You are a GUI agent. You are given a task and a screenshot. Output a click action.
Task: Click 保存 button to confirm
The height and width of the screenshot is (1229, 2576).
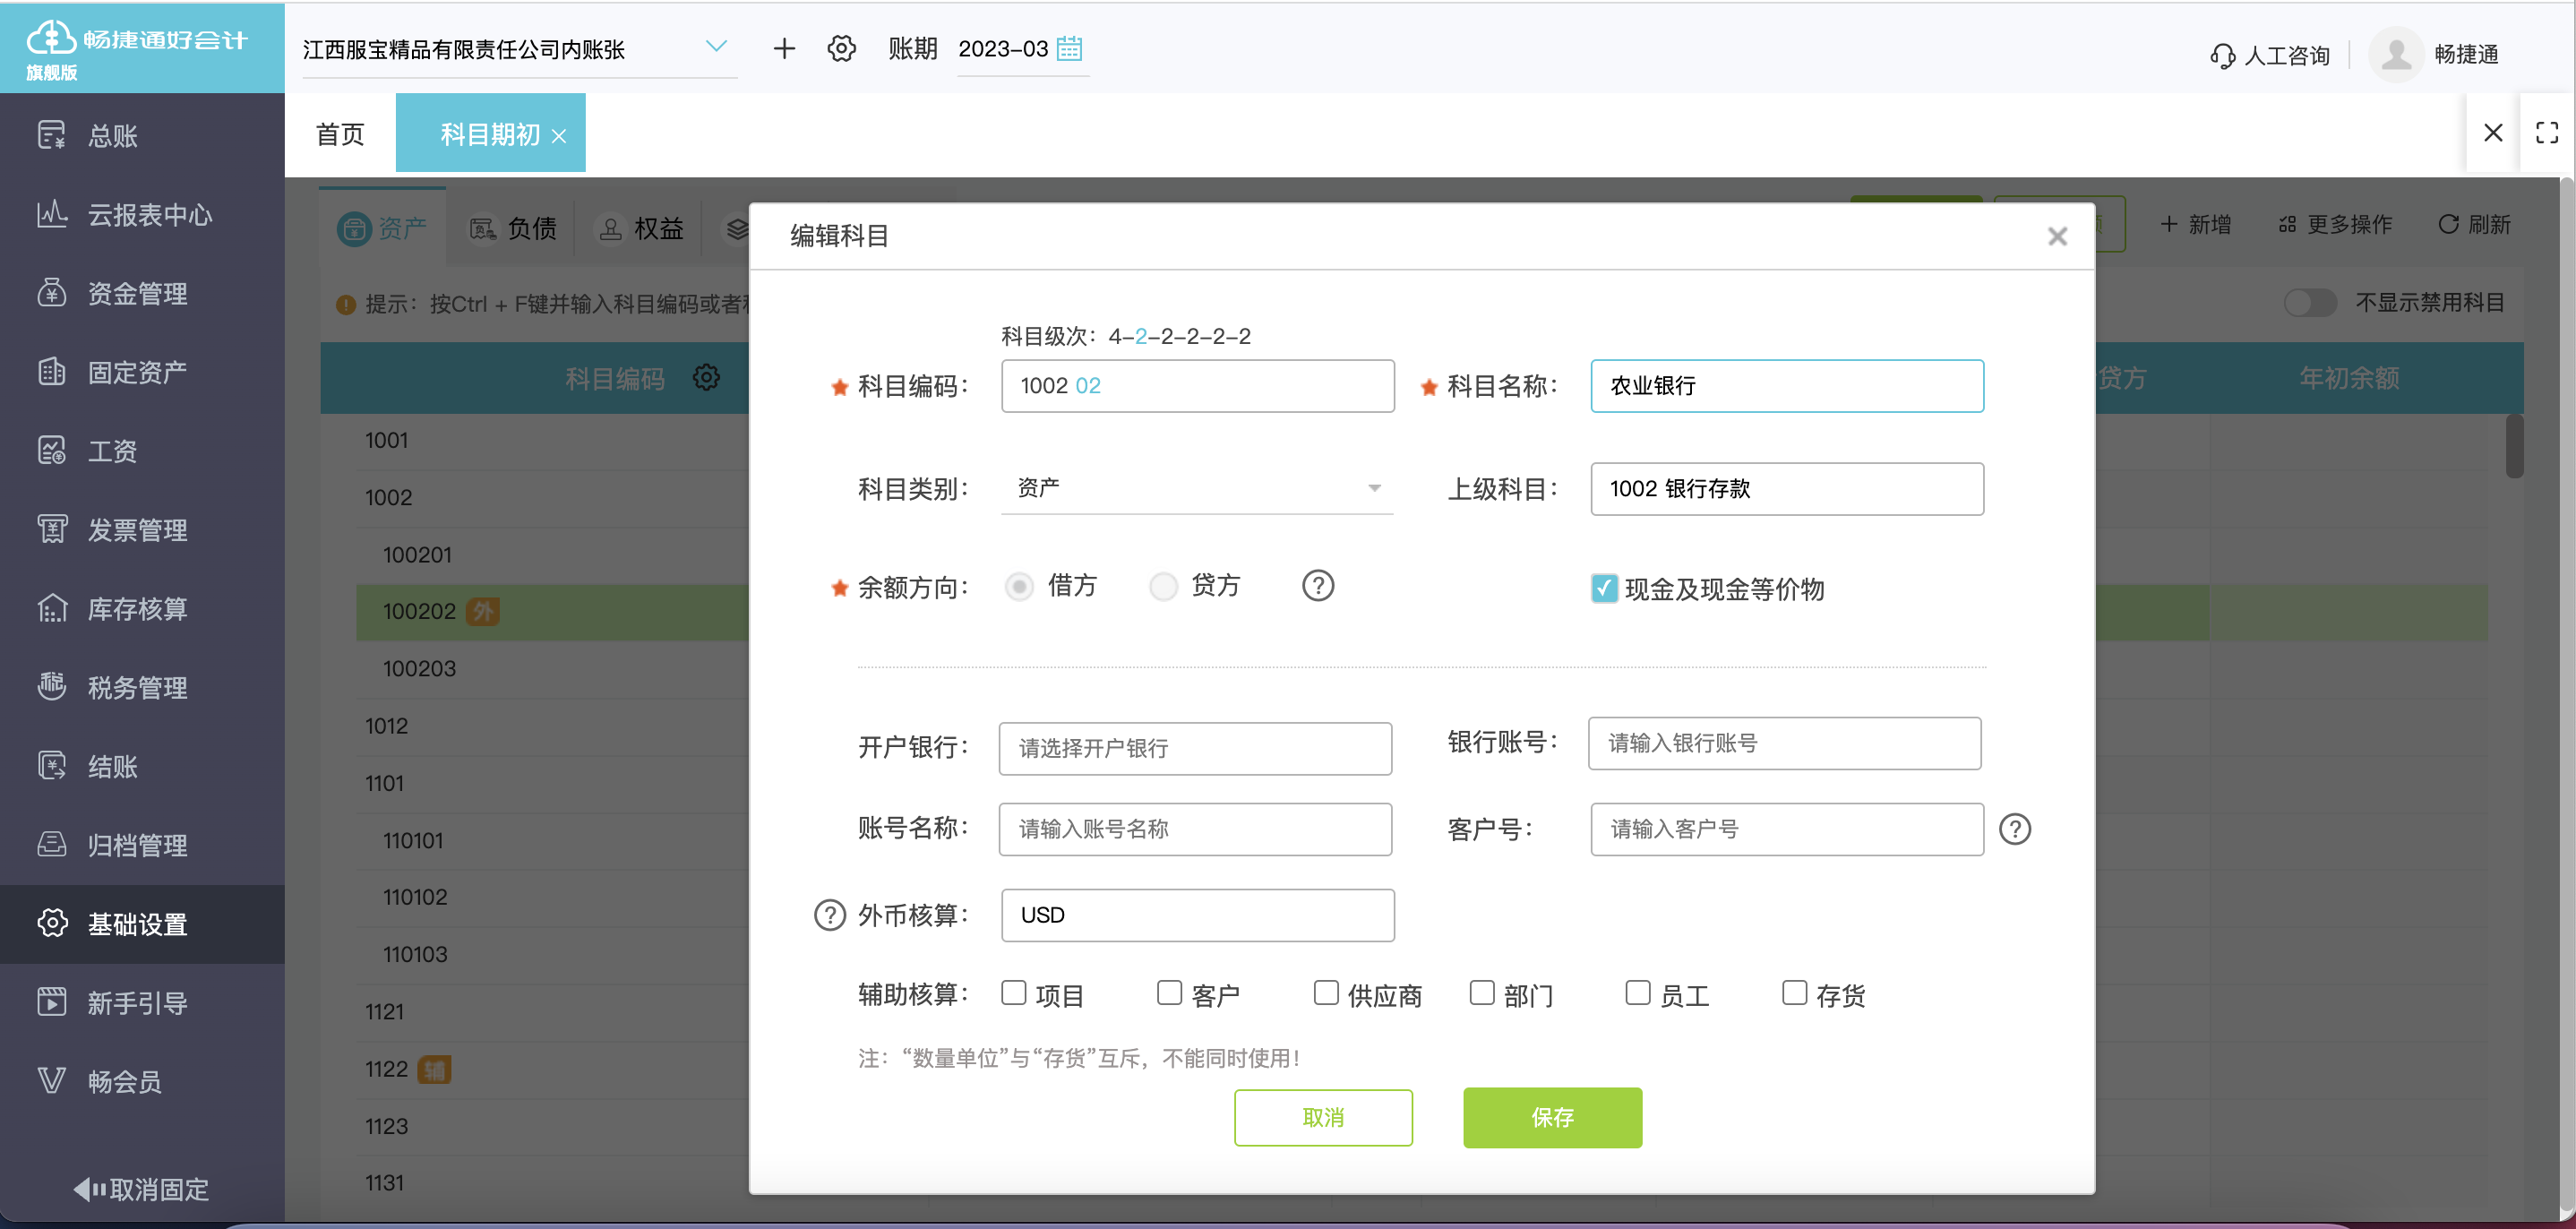click(1550, 1119)
